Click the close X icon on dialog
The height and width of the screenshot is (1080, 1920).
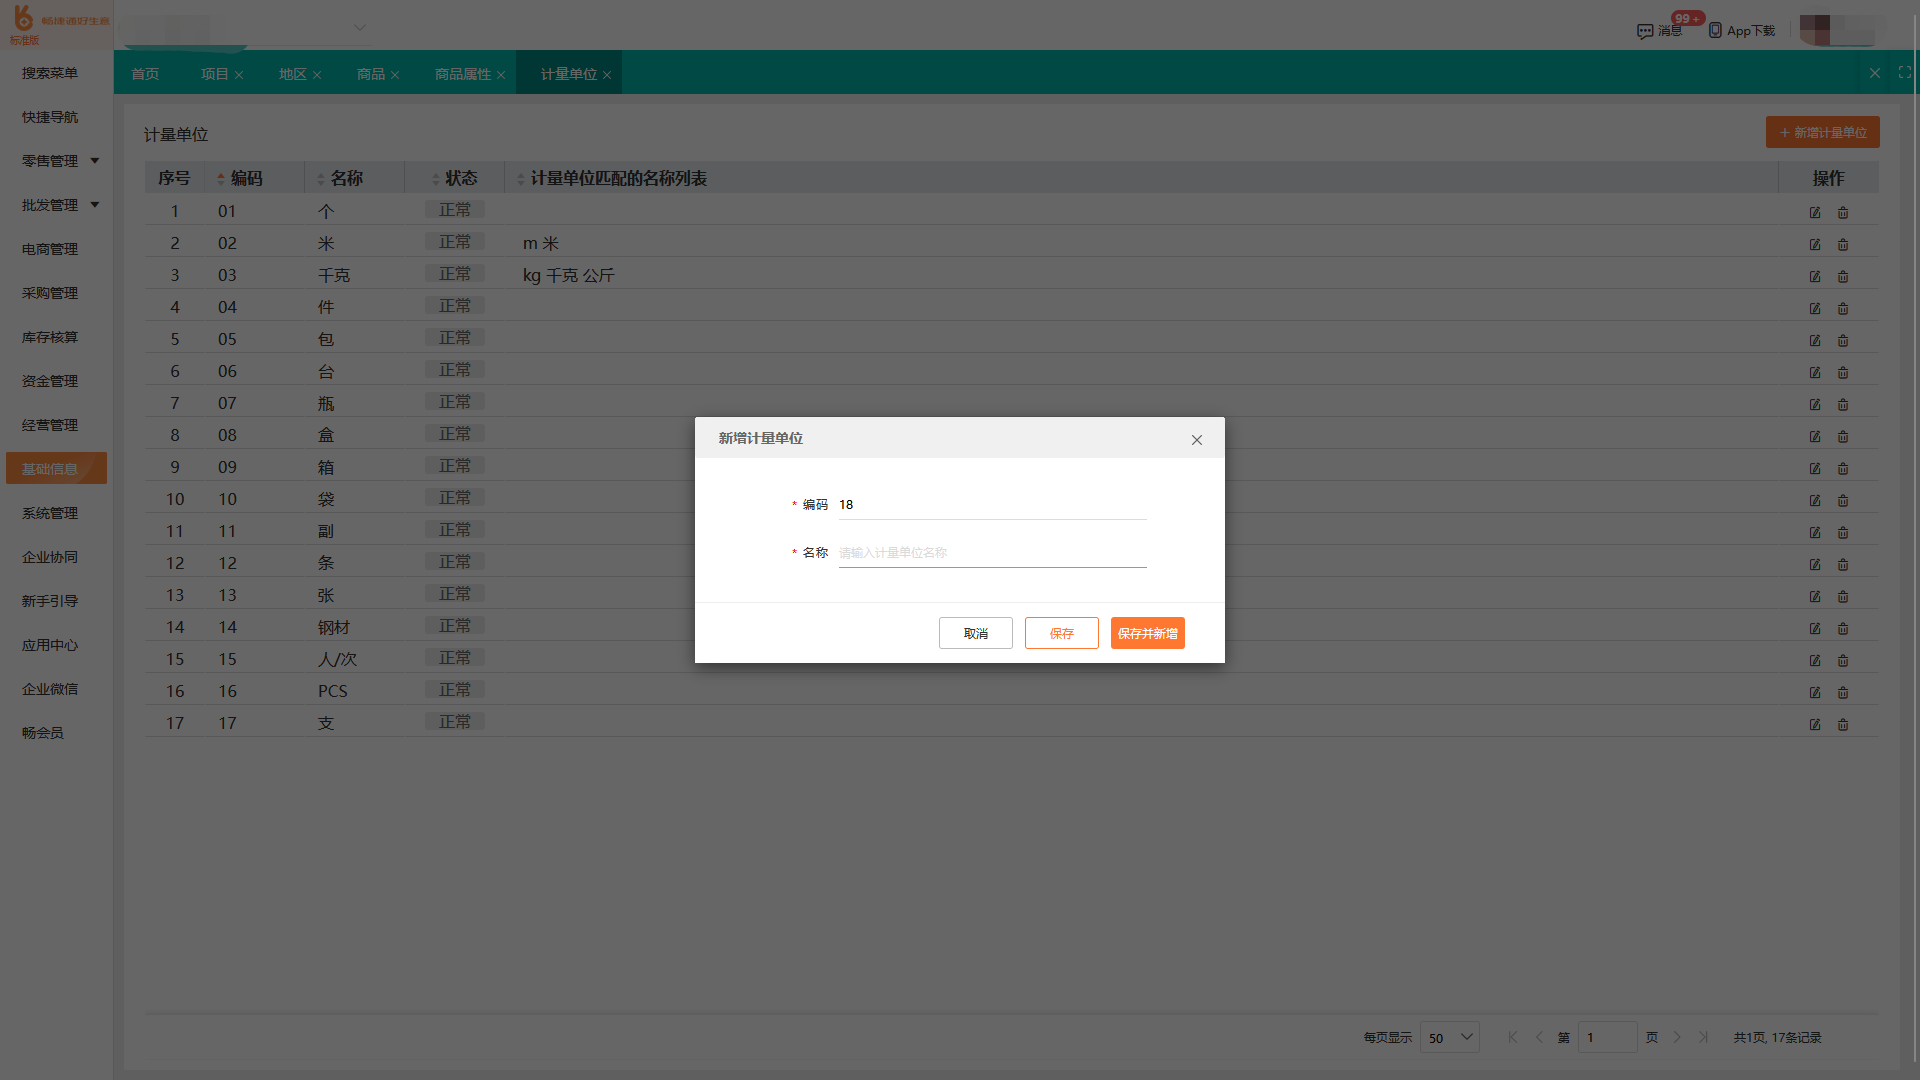[1197, 440]
